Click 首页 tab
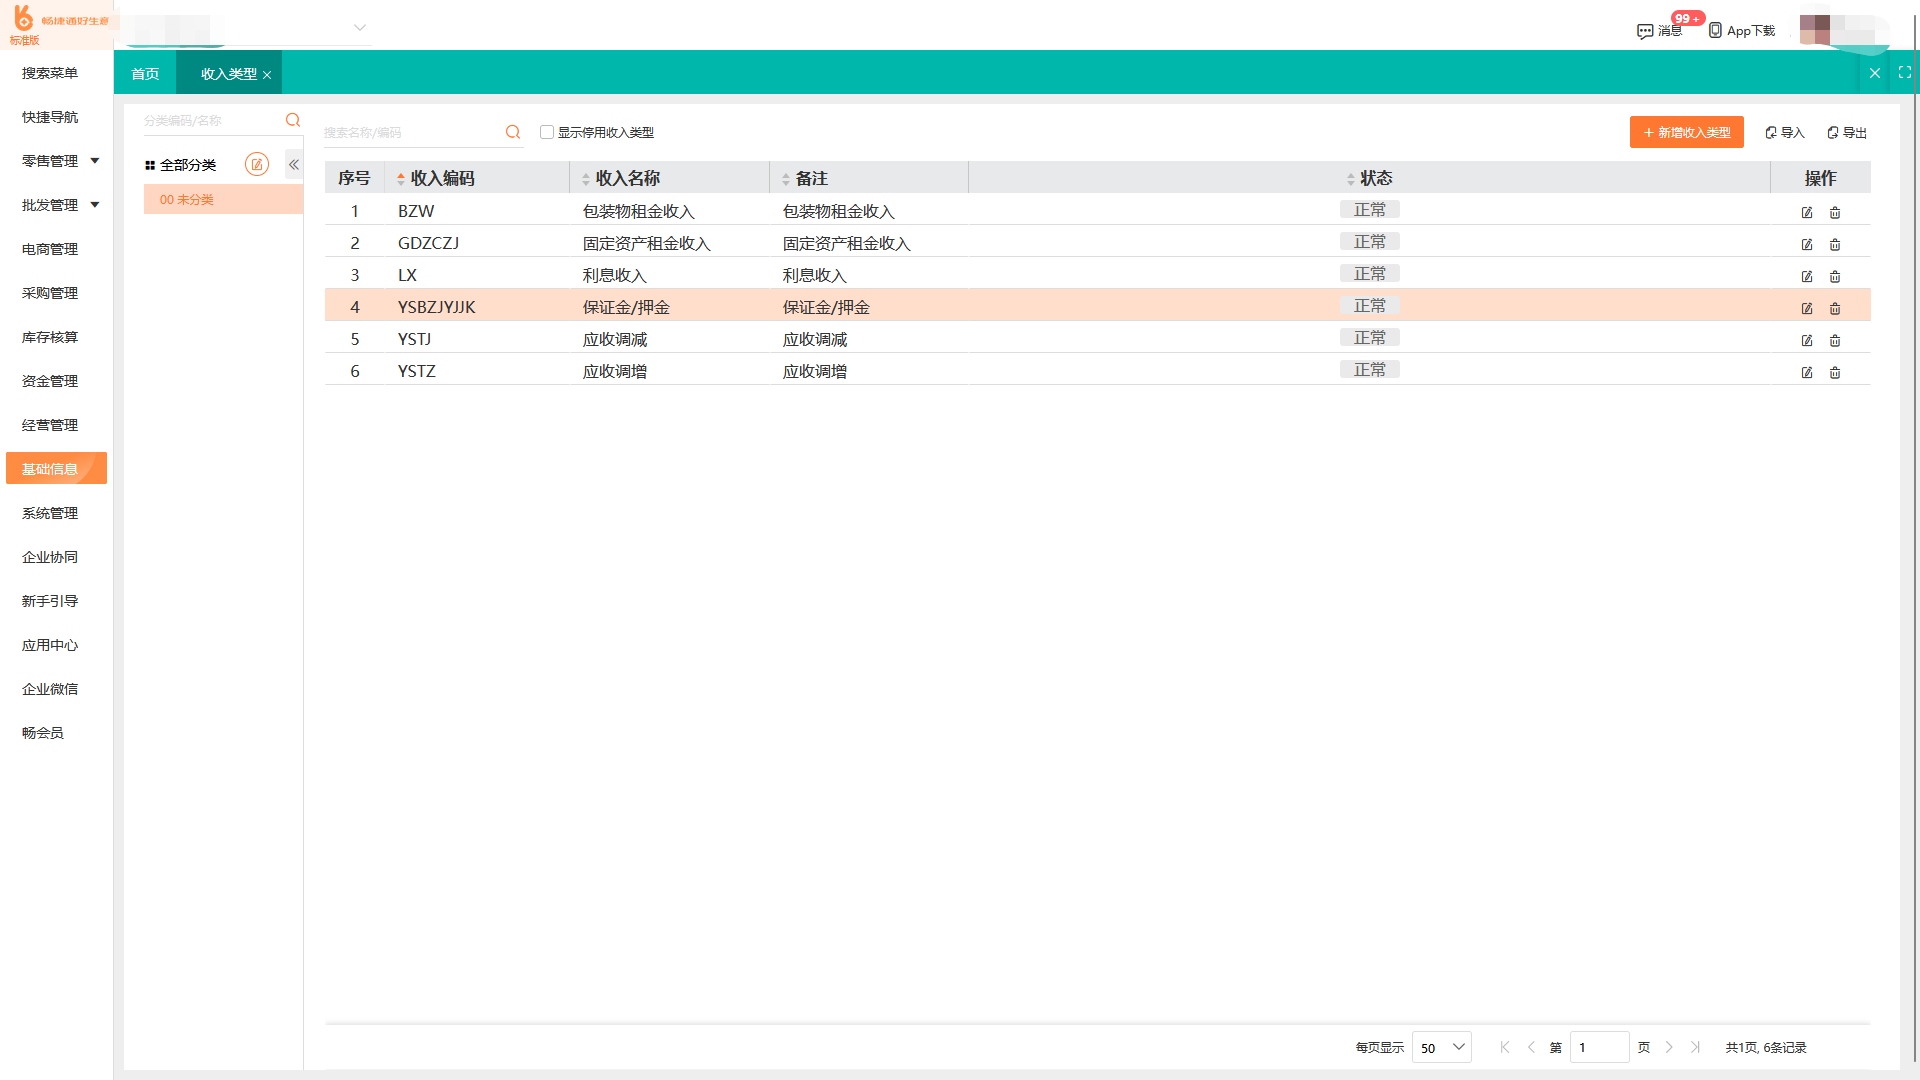The height and width of the screenshot is (1080, 1920). (145, 74)
